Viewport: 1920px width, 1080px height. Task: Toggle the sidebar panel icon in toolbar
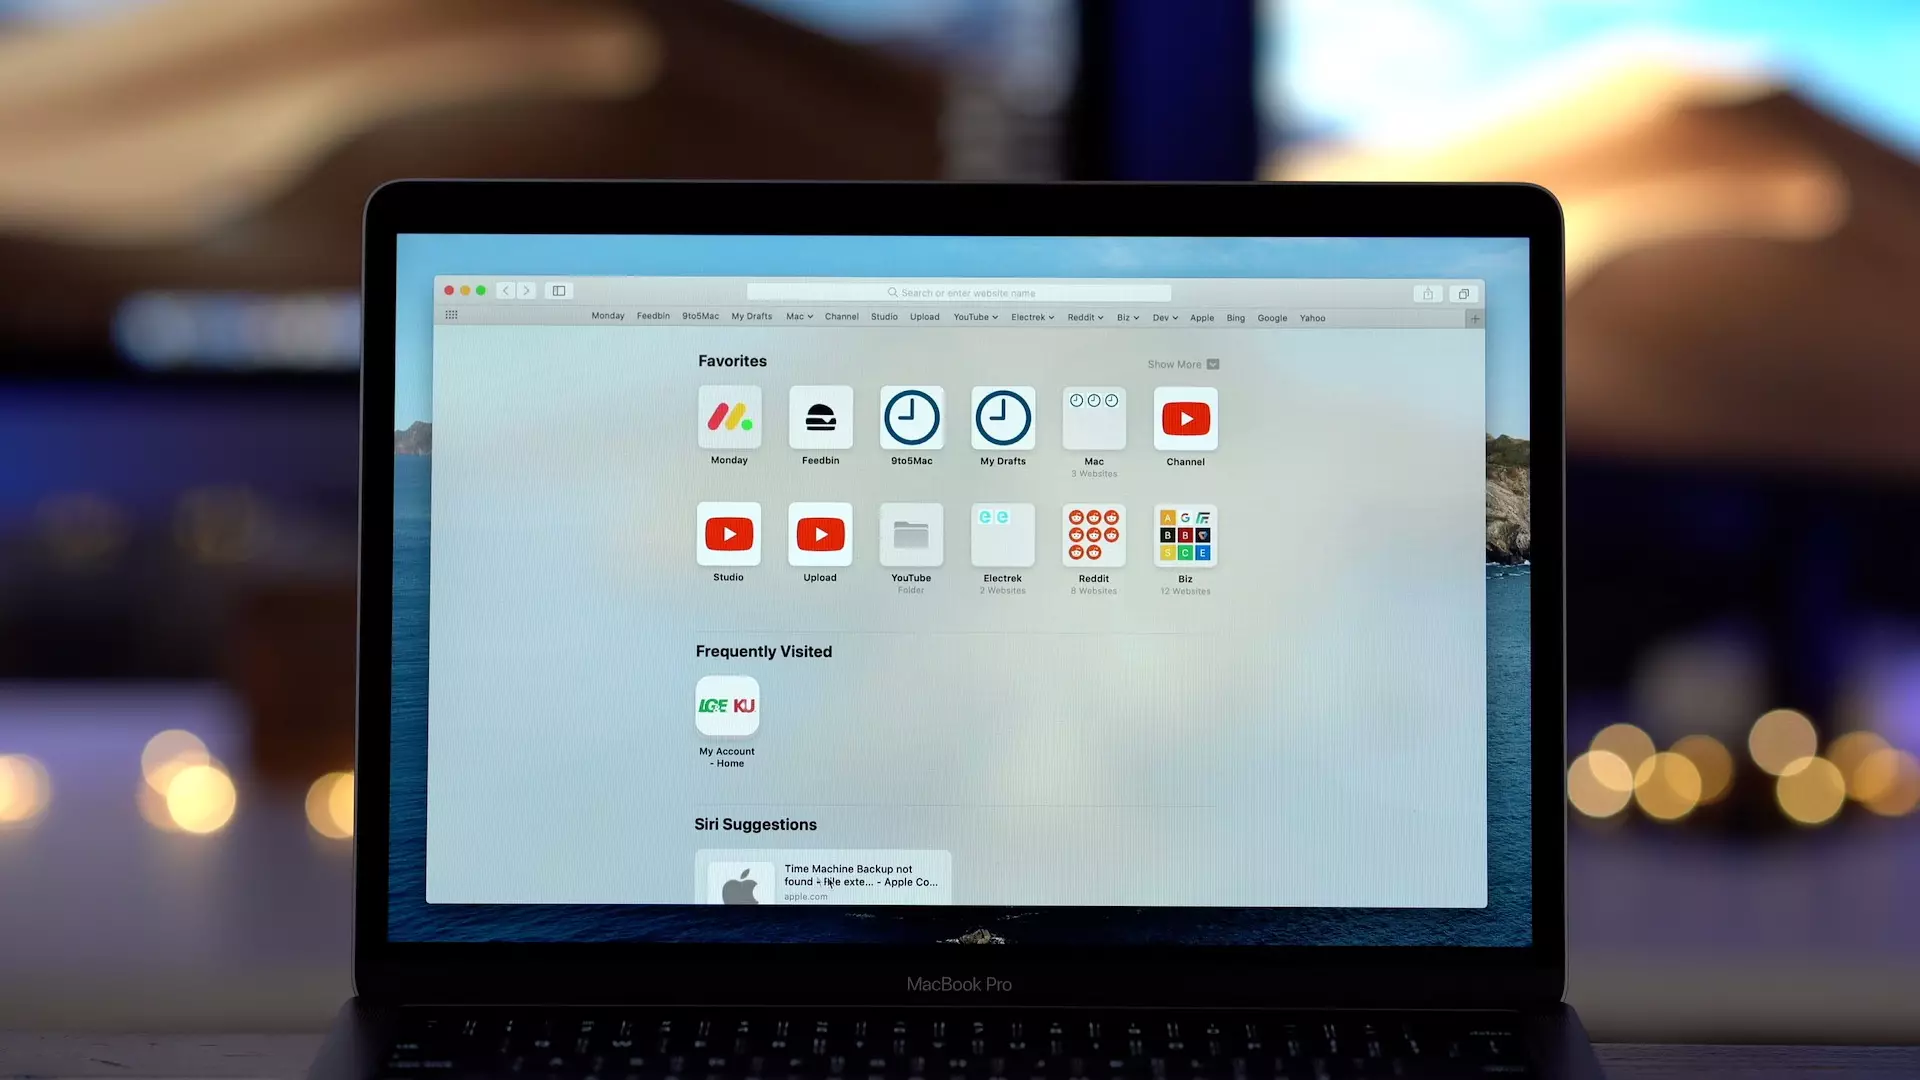559,290
